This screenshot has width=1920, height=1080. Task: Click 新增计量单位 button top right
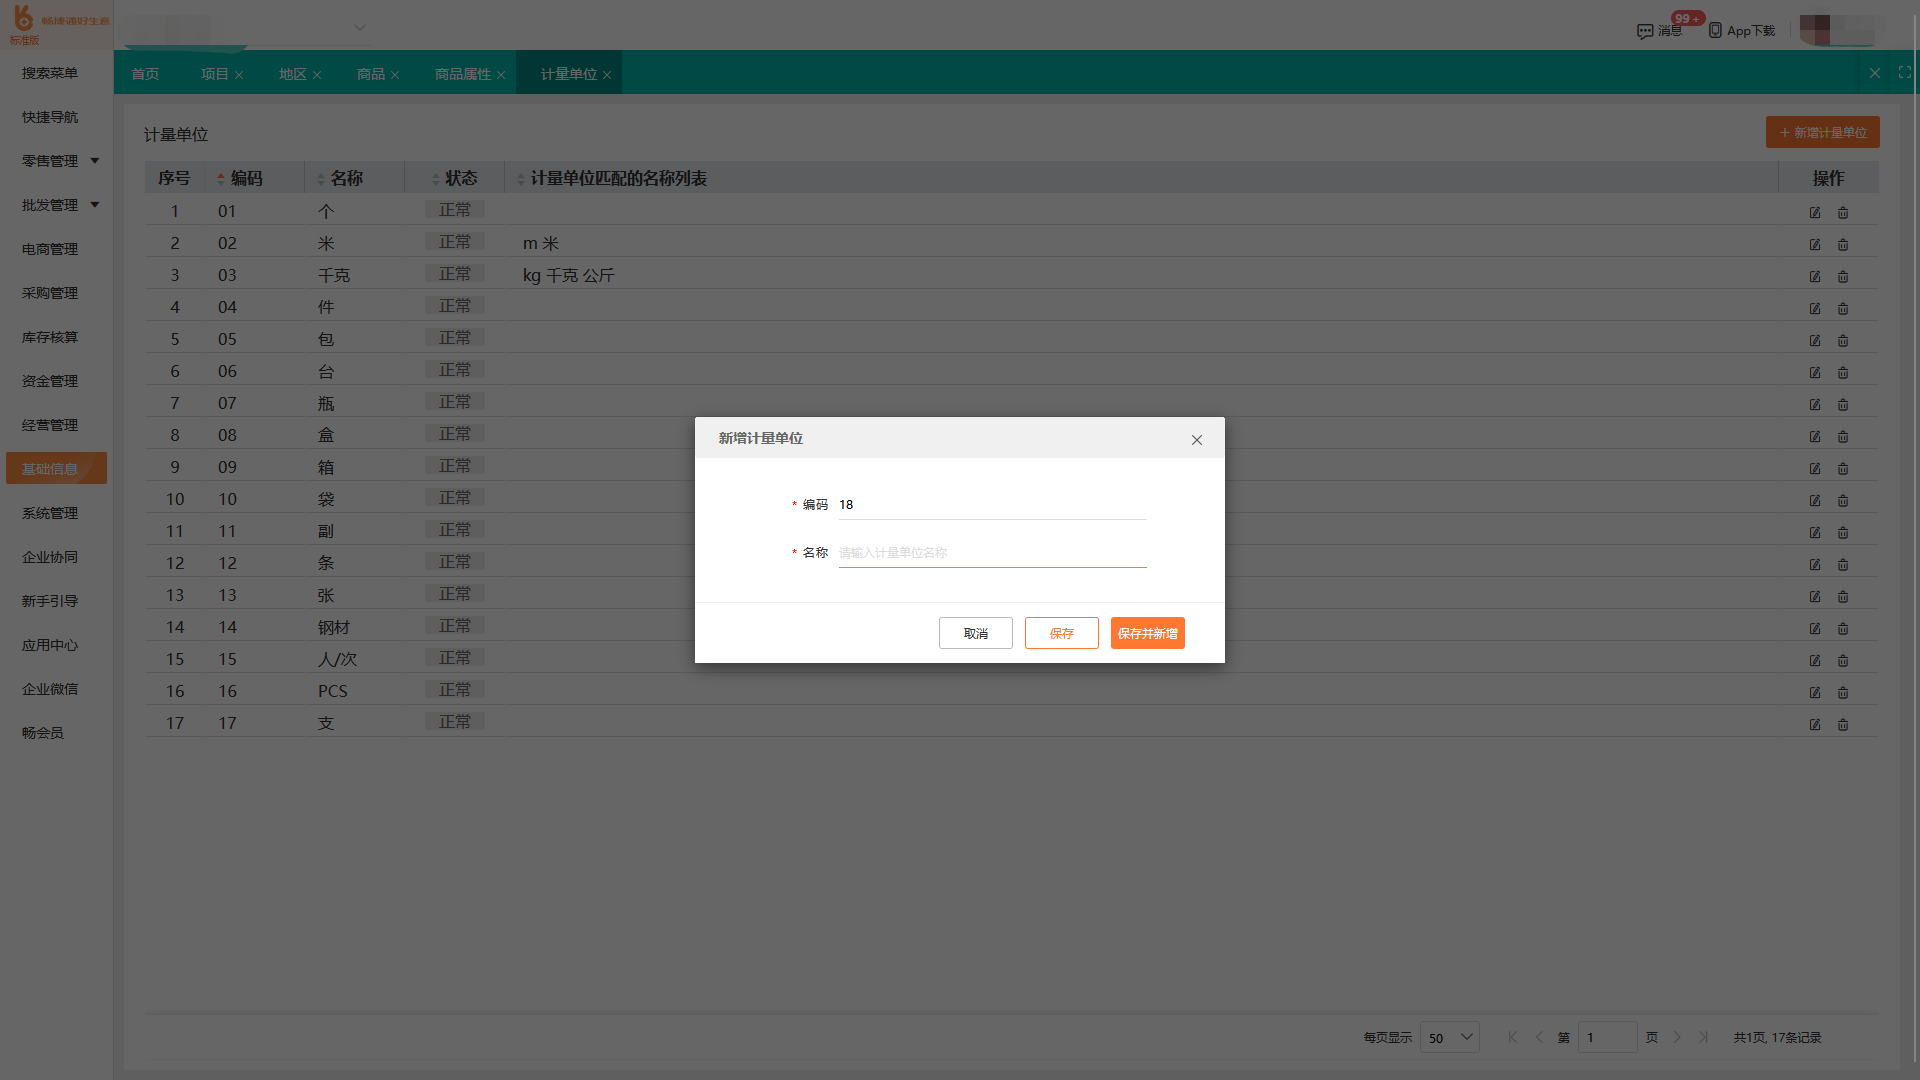point(1824,132)
